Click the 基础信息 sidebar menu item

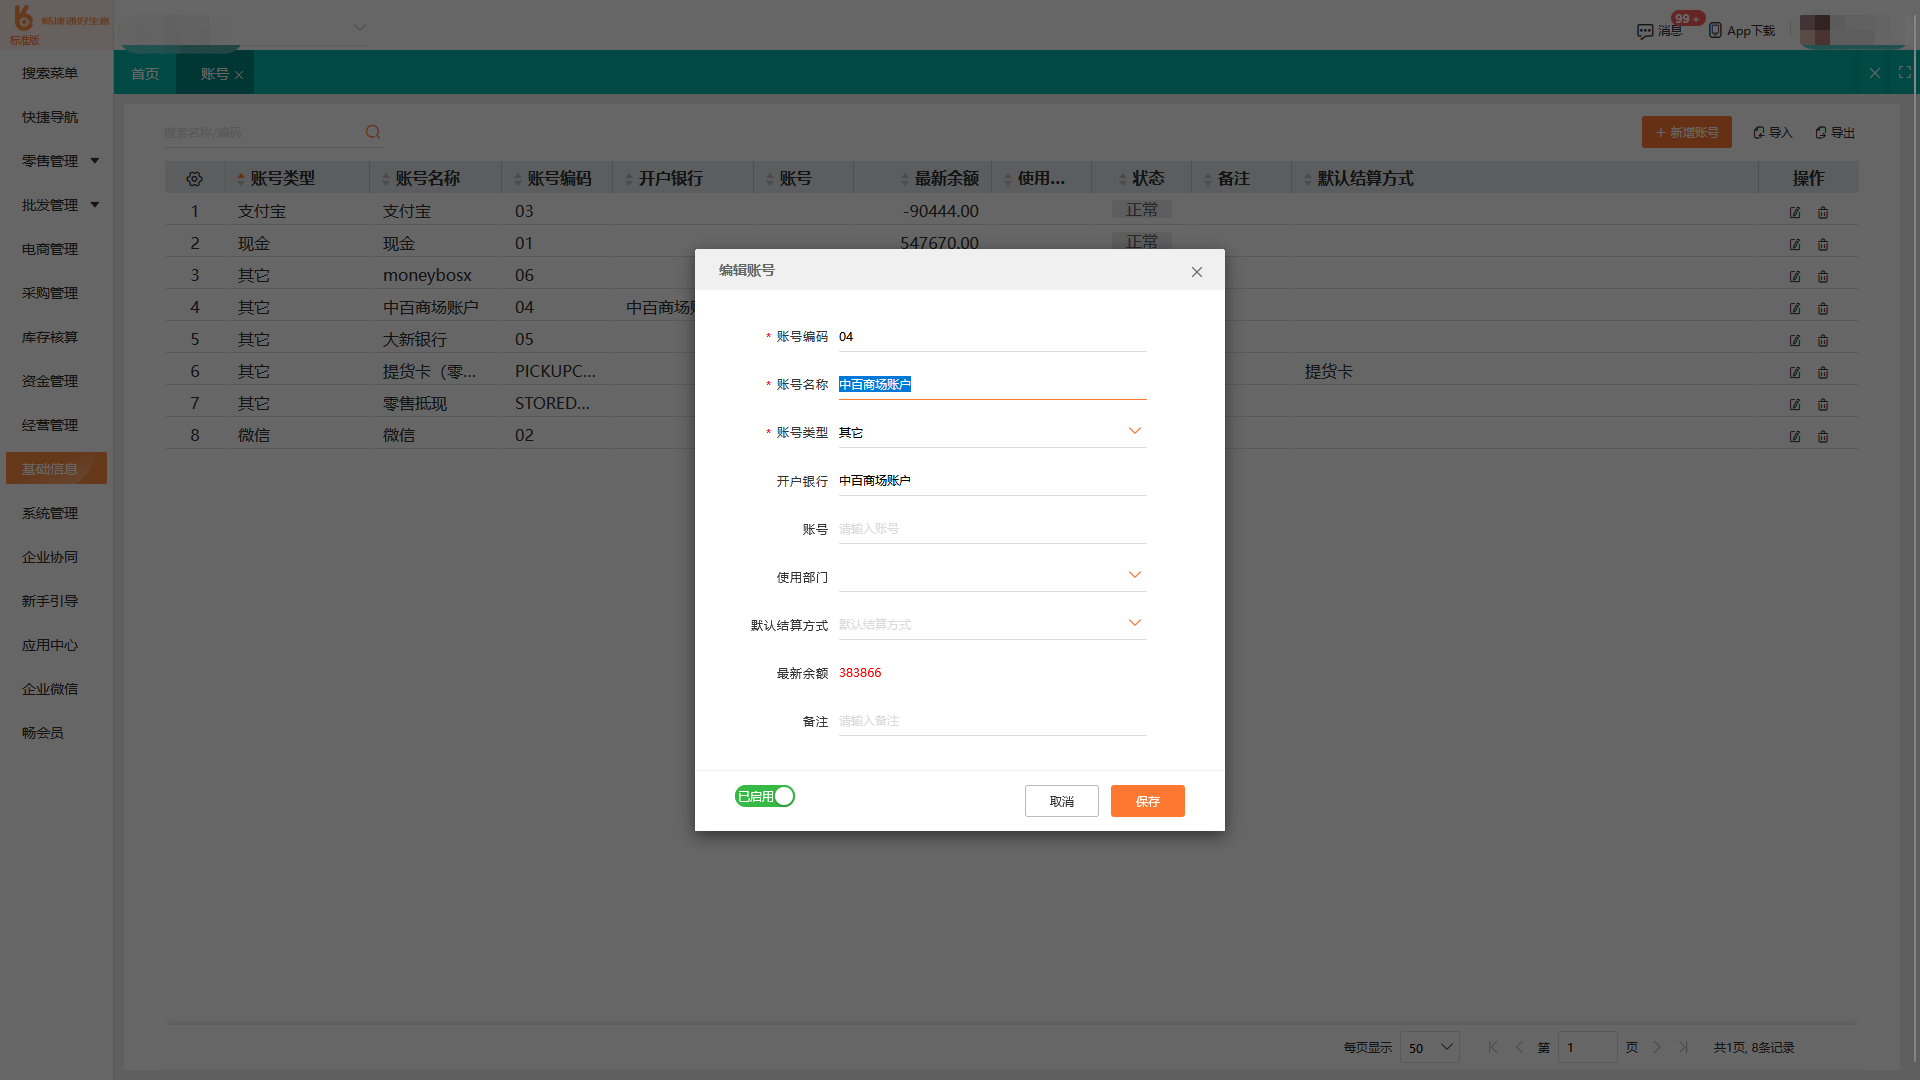click(53, 468)
